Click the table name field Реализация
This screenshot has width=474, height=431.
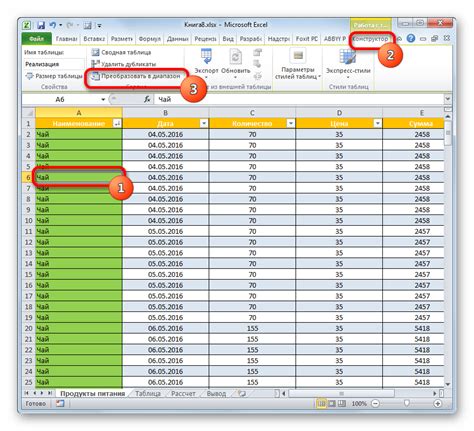coord(53,64)
